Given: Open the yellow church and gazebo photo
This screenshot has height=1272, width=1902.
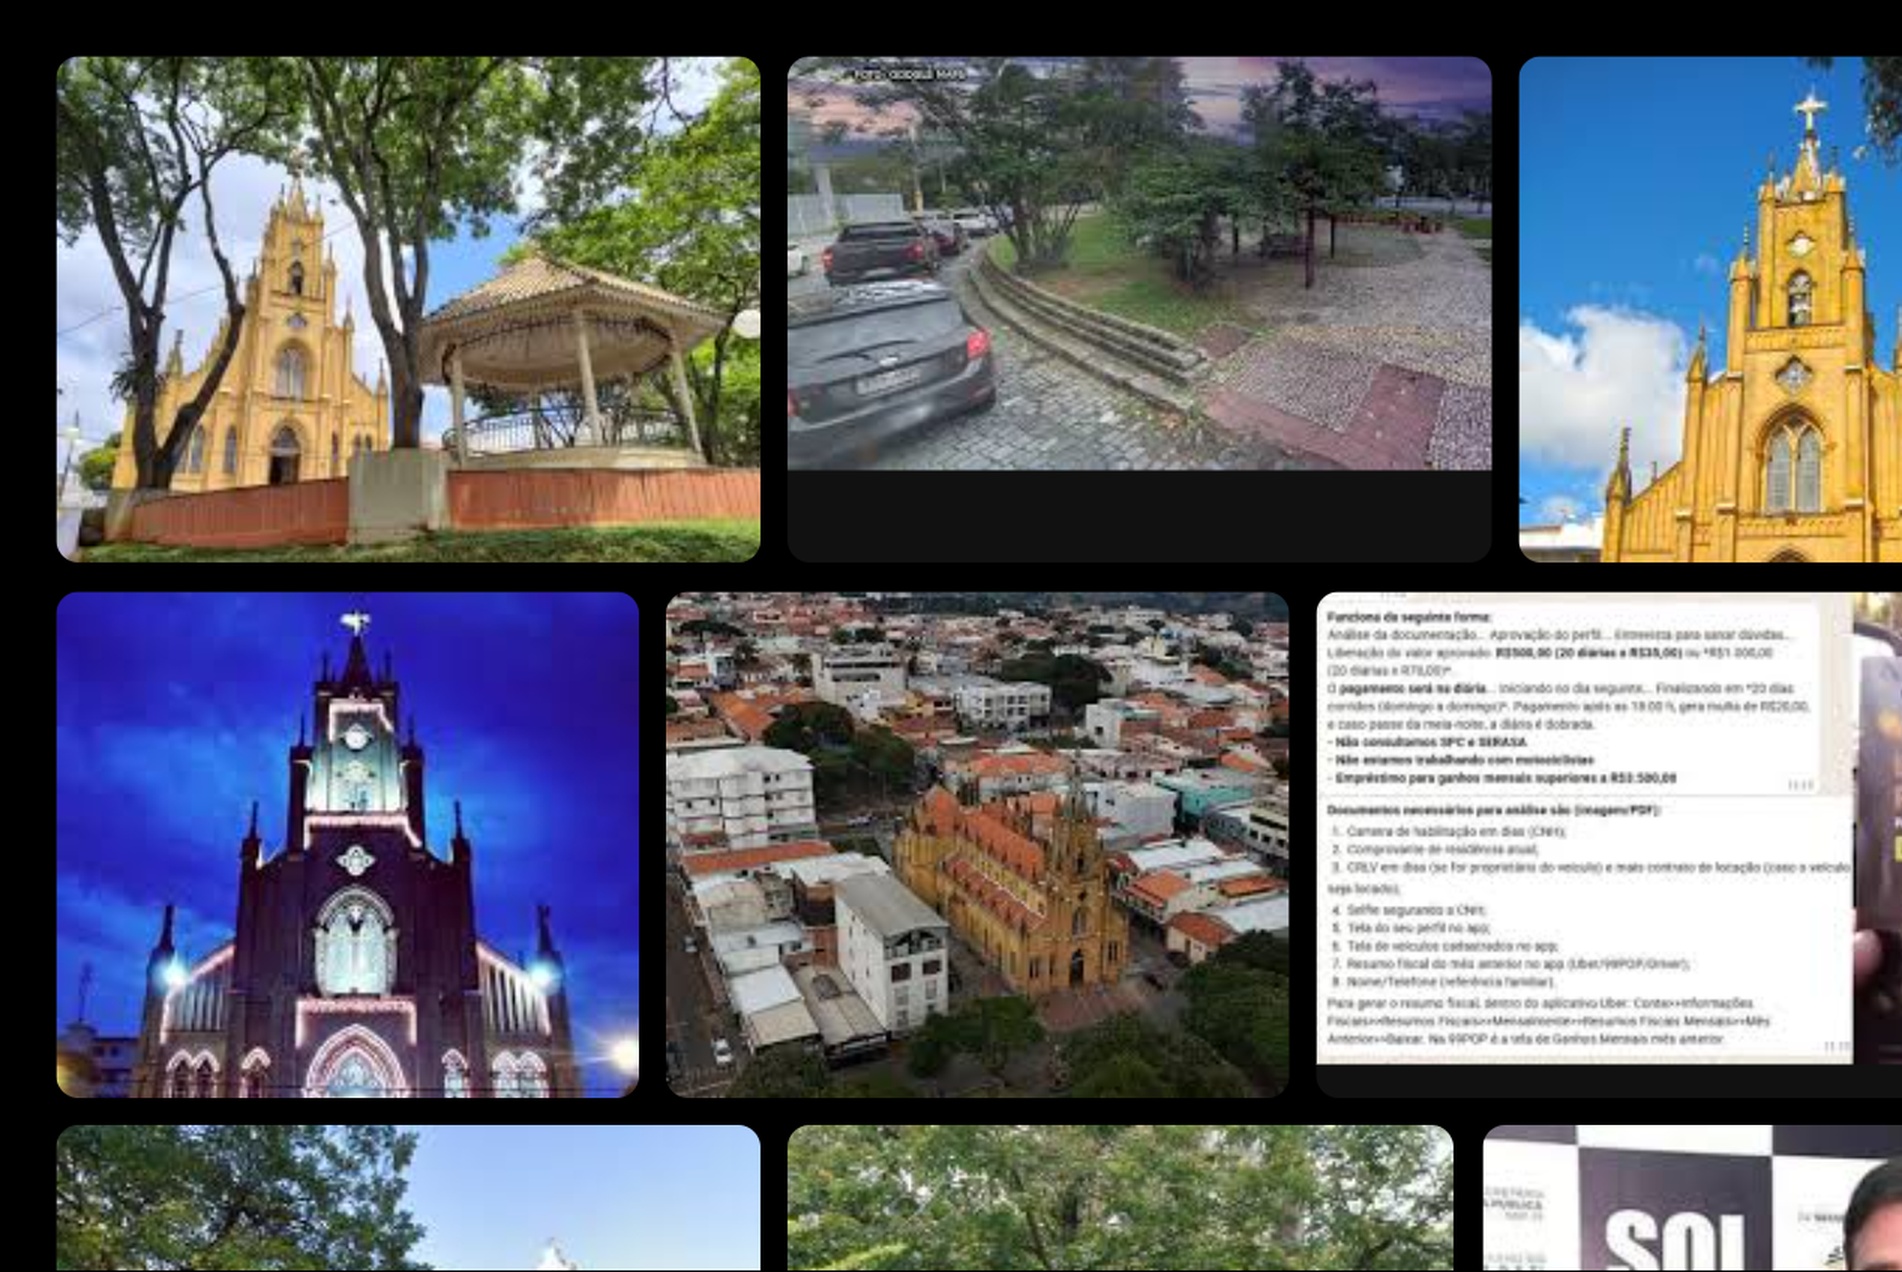Looking at the screenshot, I should pyautogui.click(x=408, y=308).
